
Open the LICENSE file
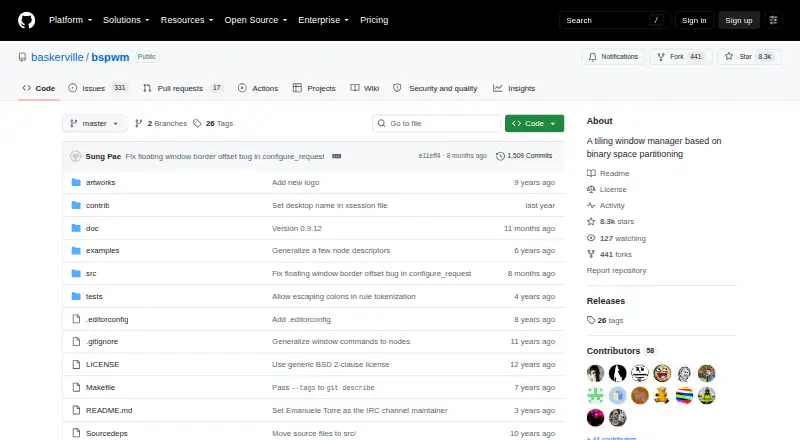pyautogui.click(x=103, y=364)
